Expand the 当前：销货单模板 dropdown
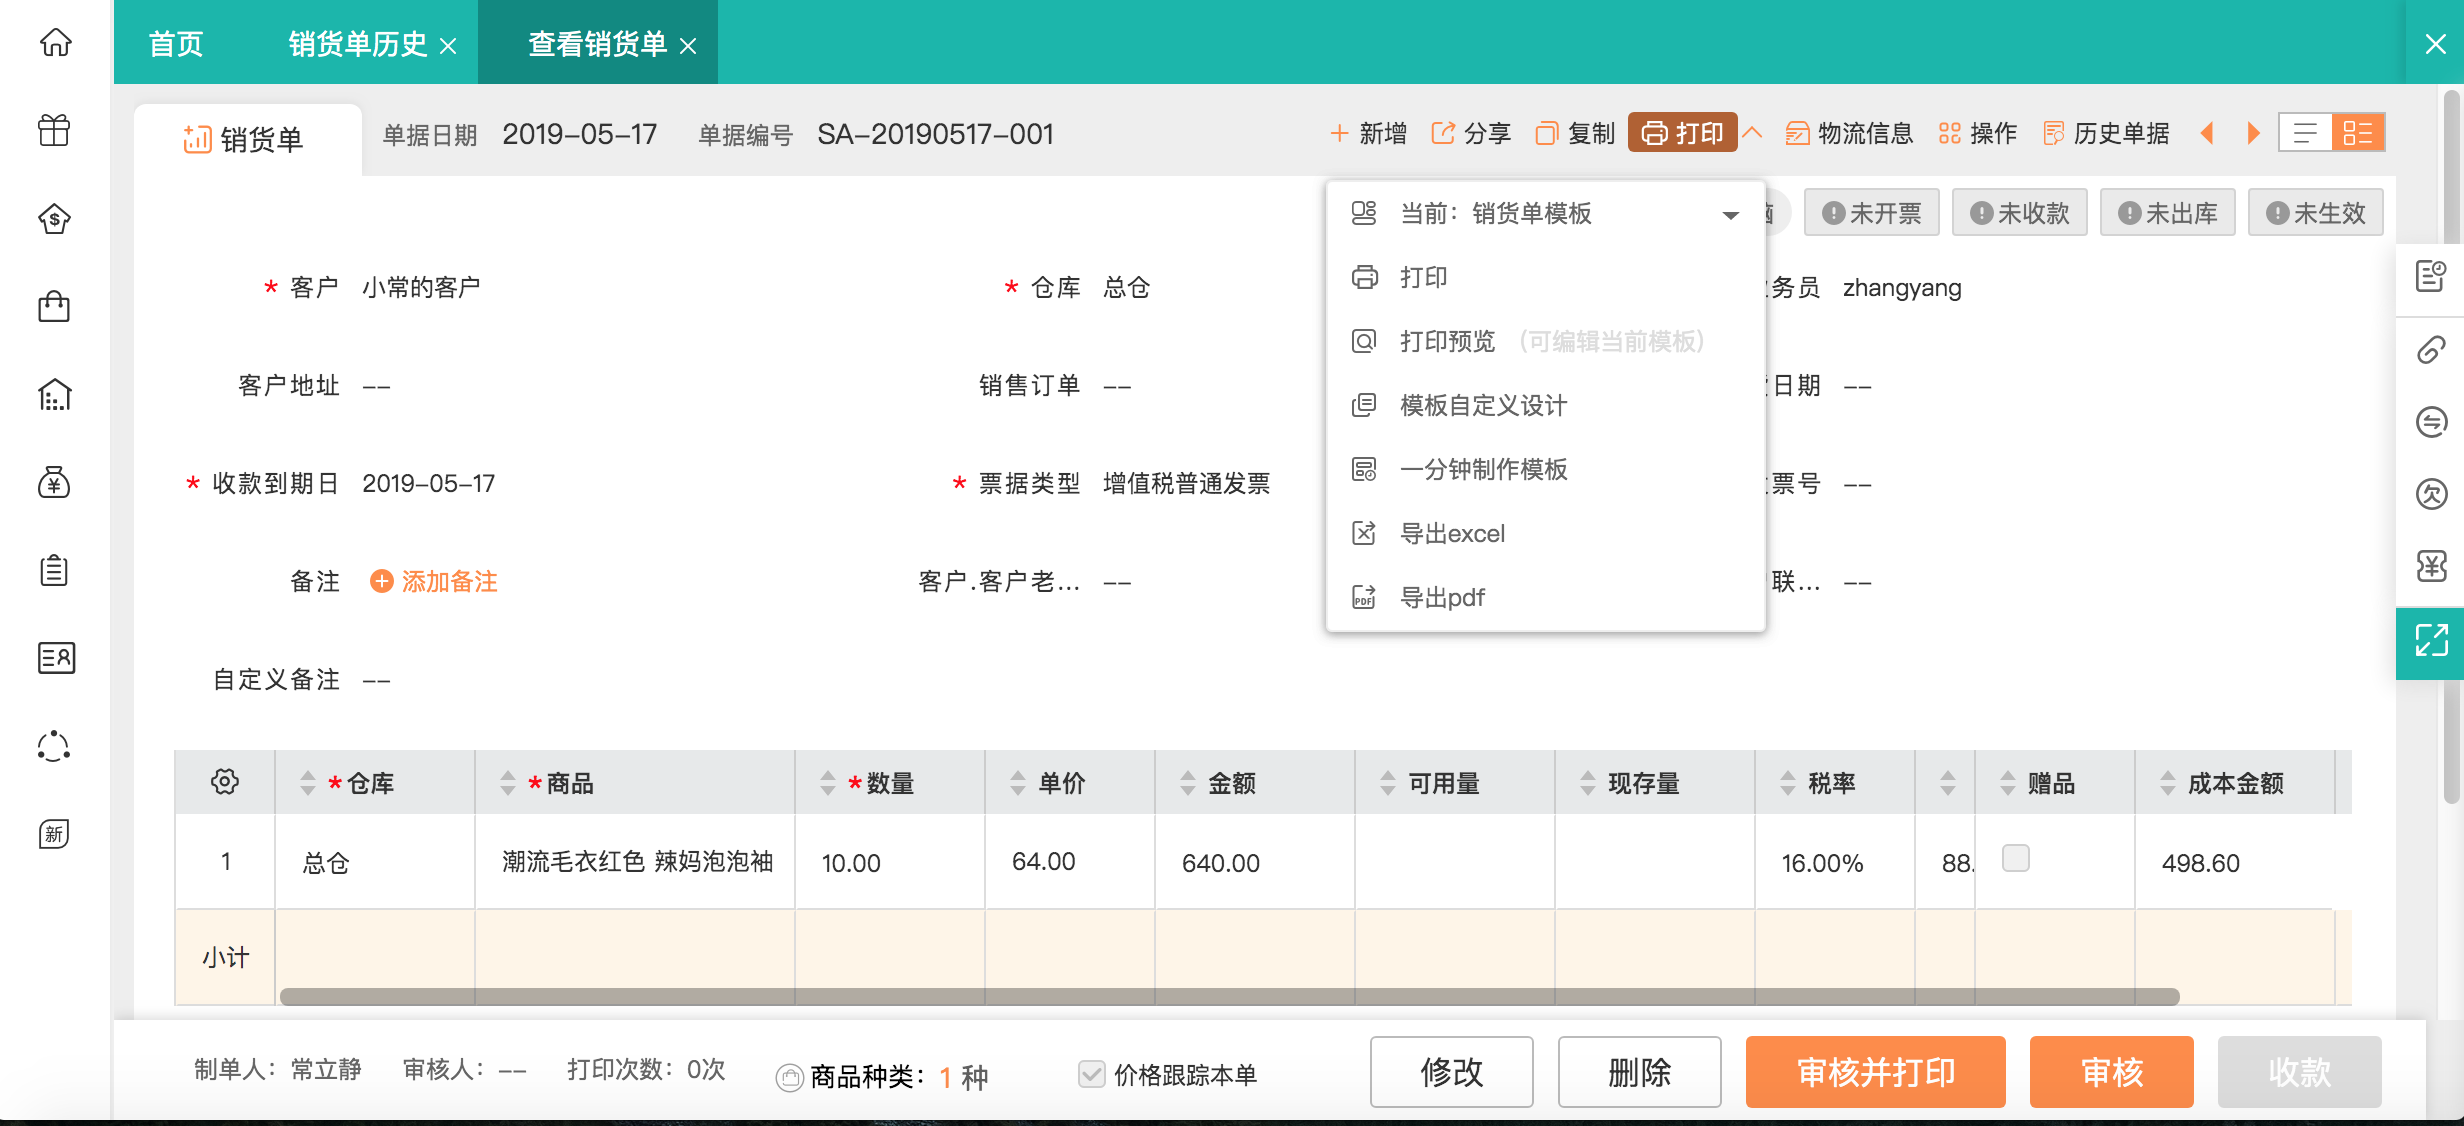The image size is (2464, 1126). click(1732, 214)
